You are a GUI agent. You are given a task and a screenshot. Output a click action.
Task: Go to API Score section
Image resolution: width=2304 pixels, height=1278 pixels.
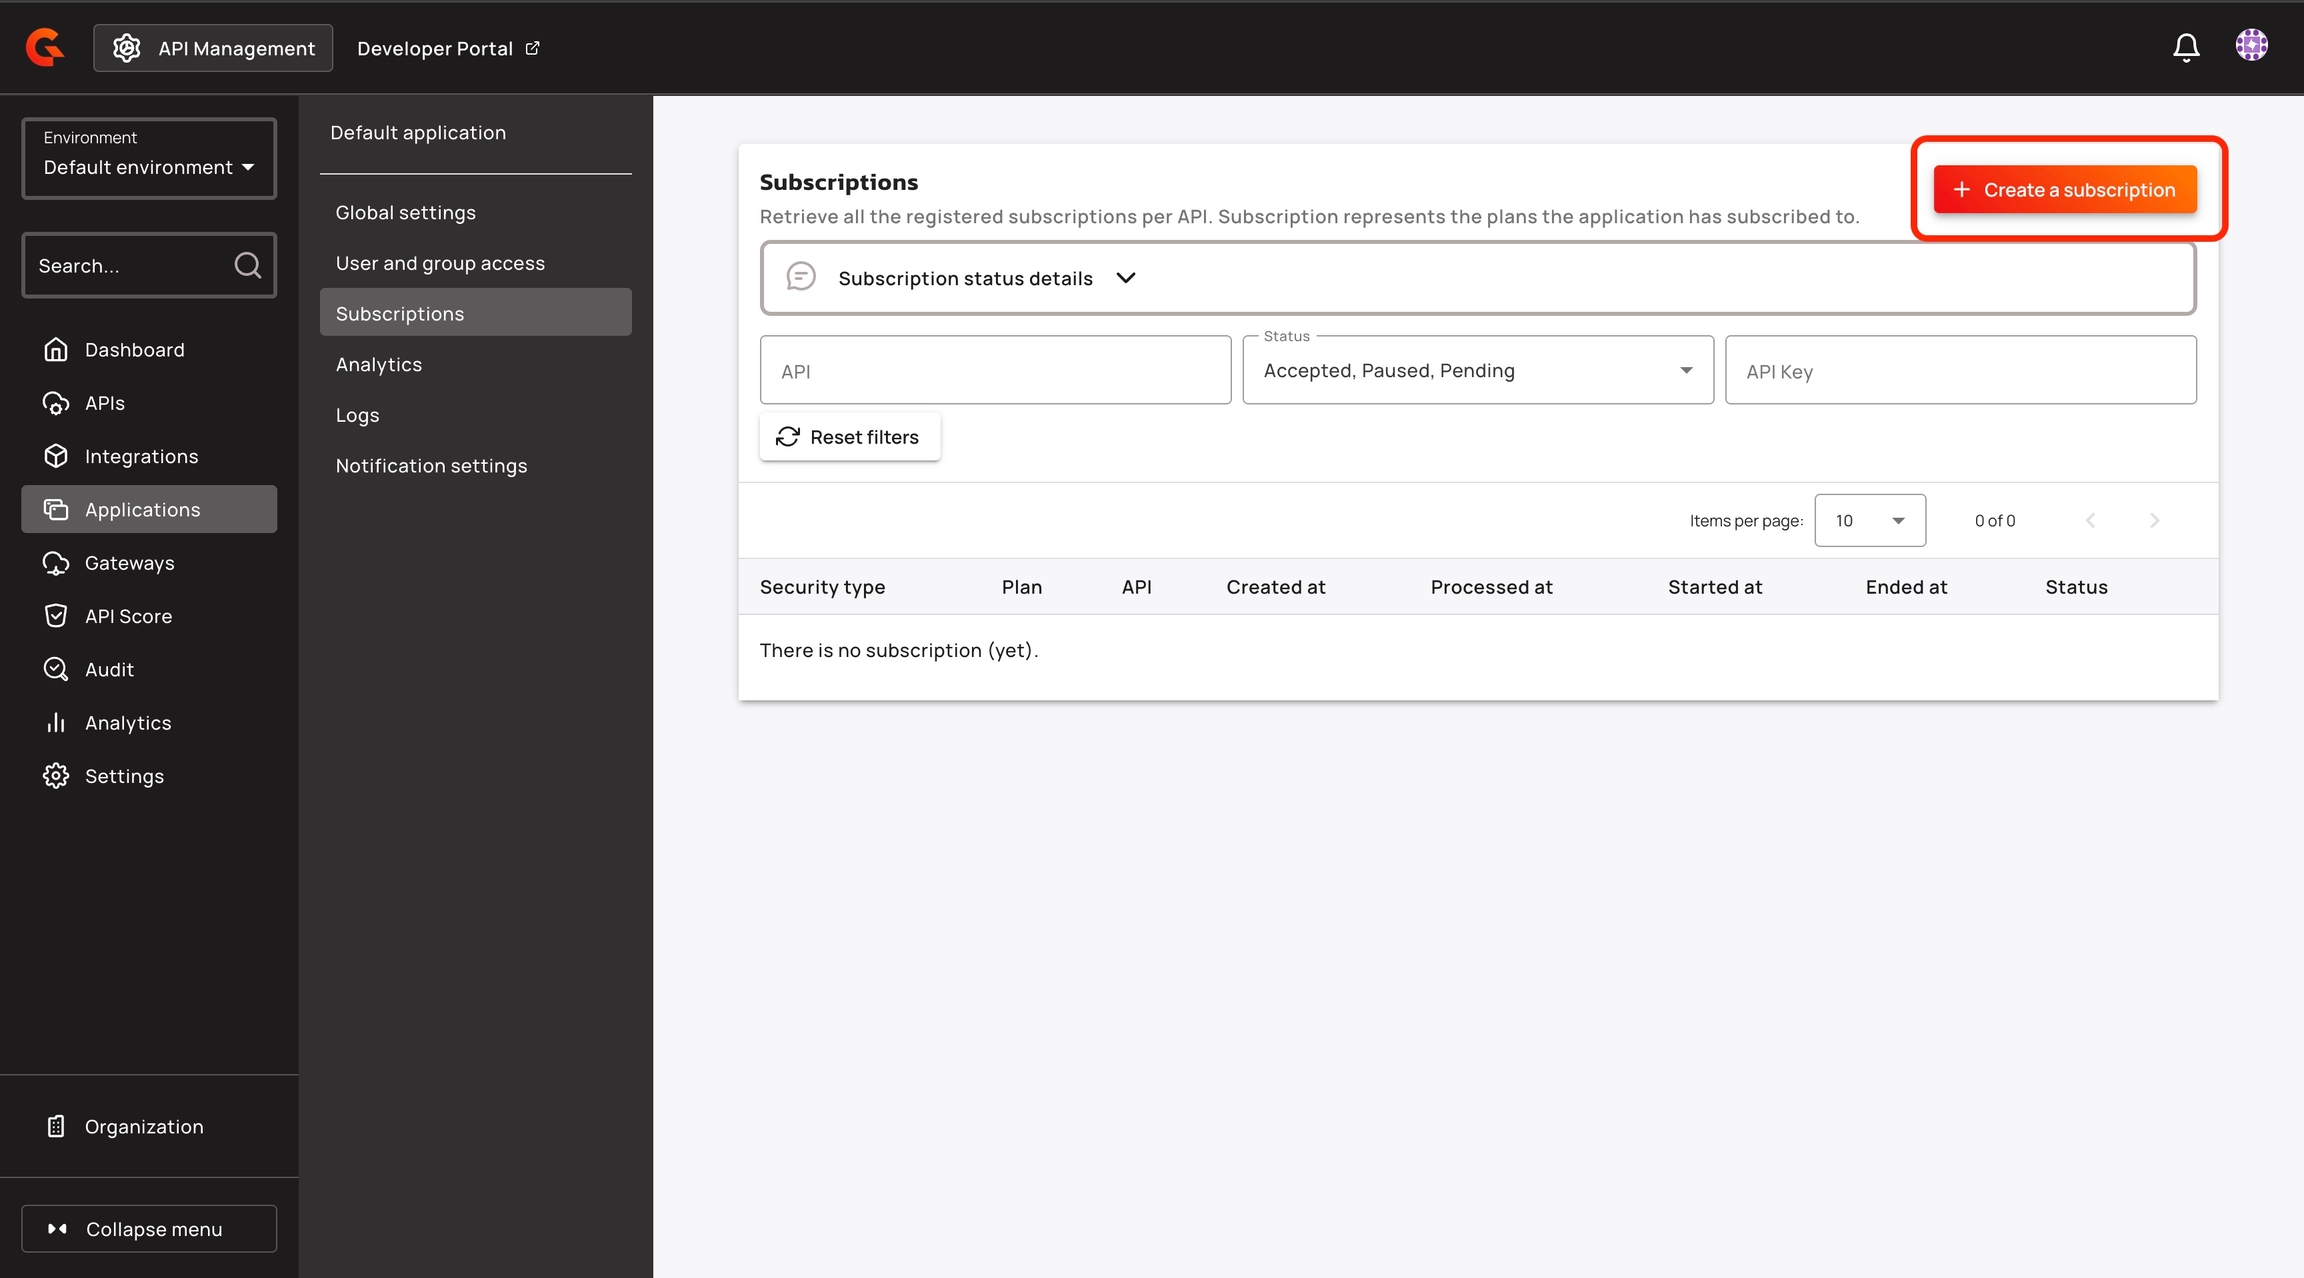[x=128, y=616]
